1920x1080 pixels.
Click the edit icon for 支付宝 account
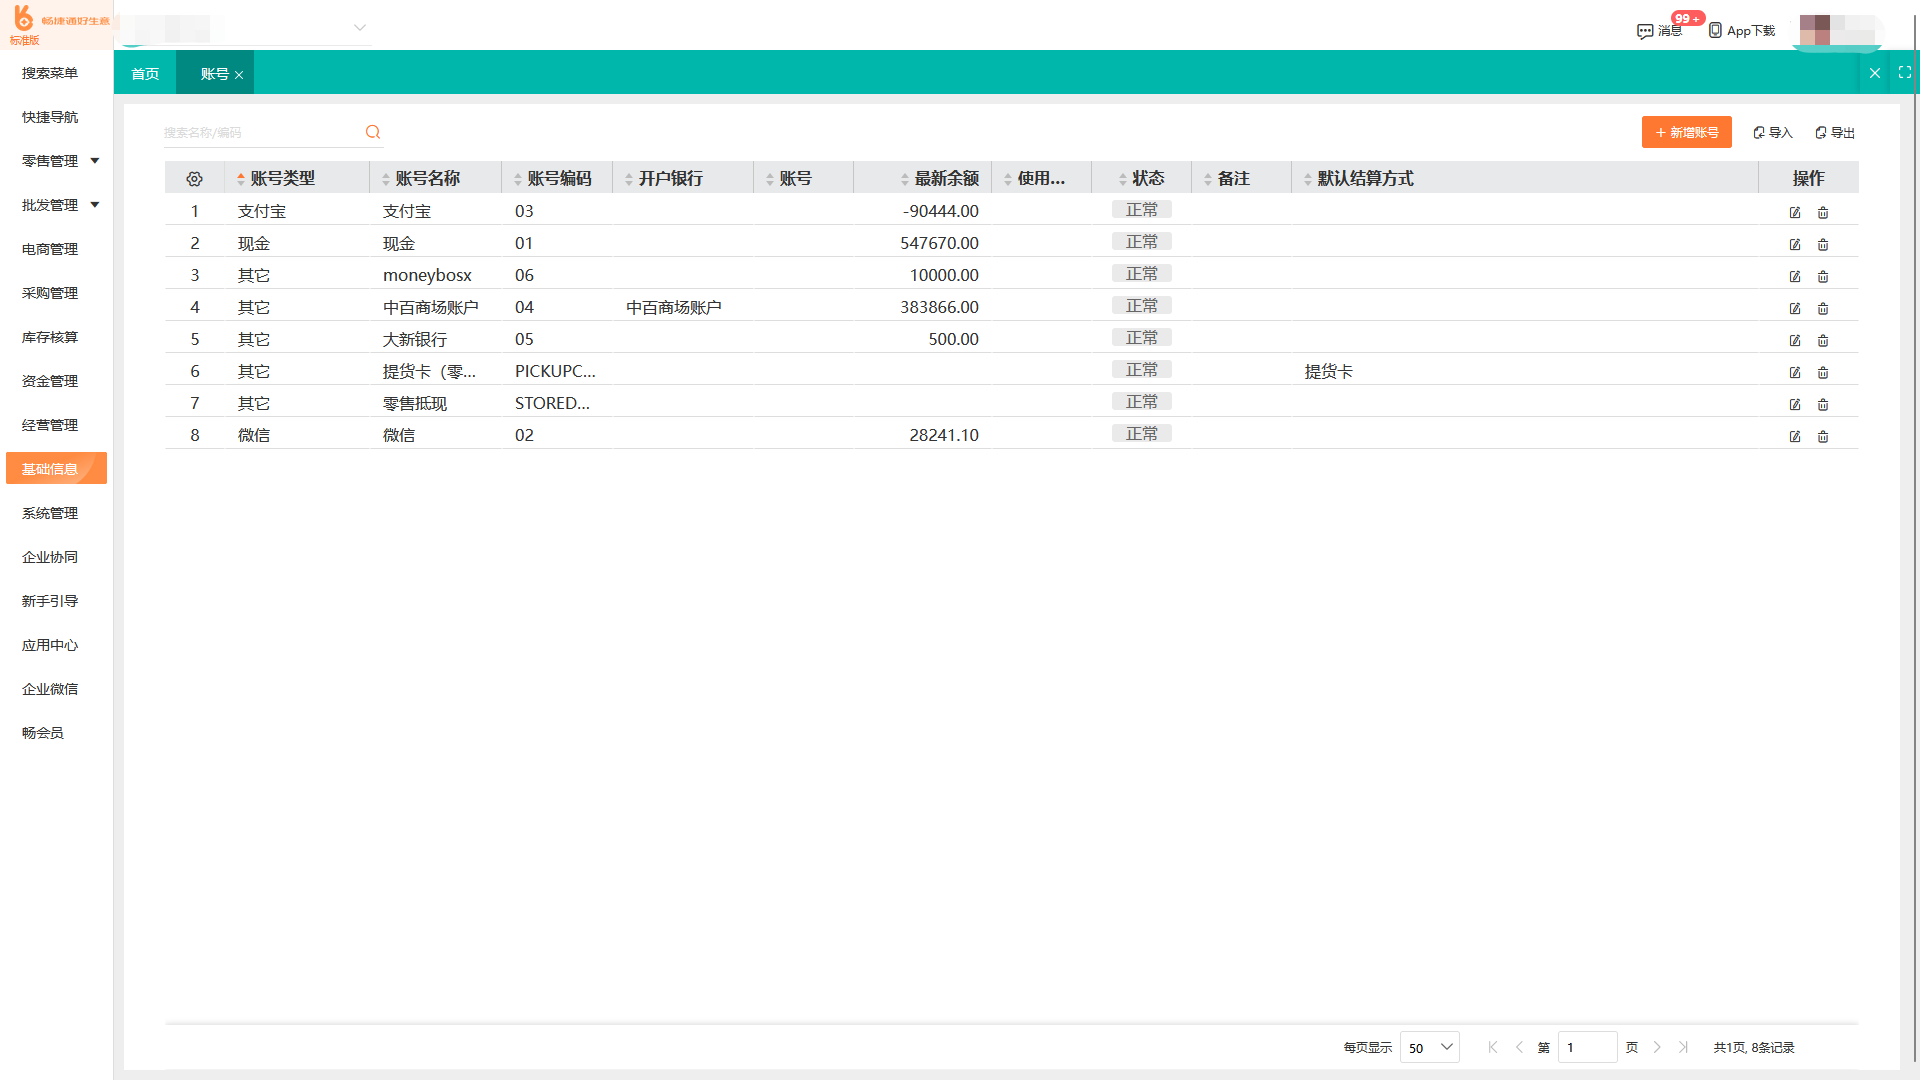(1795, 211)
